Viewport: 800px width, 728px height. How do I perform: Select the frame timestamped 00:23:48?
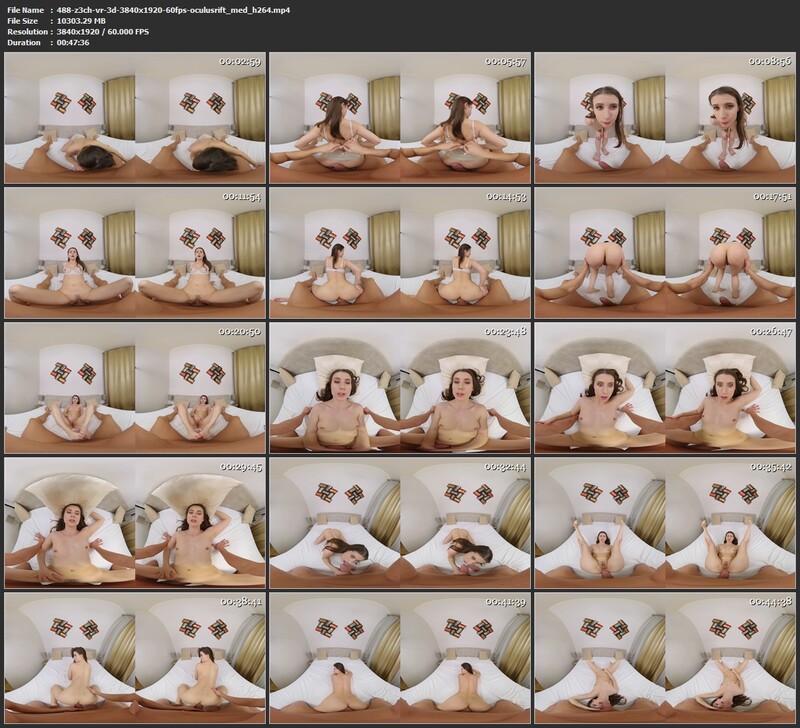(x=400, y=386)
